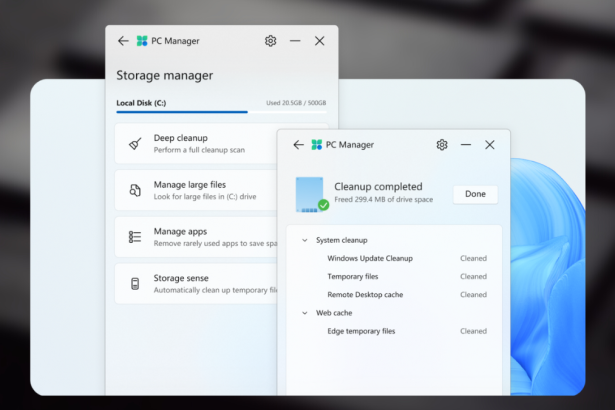The height and width of the screenshot is (410, 615).
Task: Click PC Manager logo in Storage manager window
Action: (x=142, y=41)
